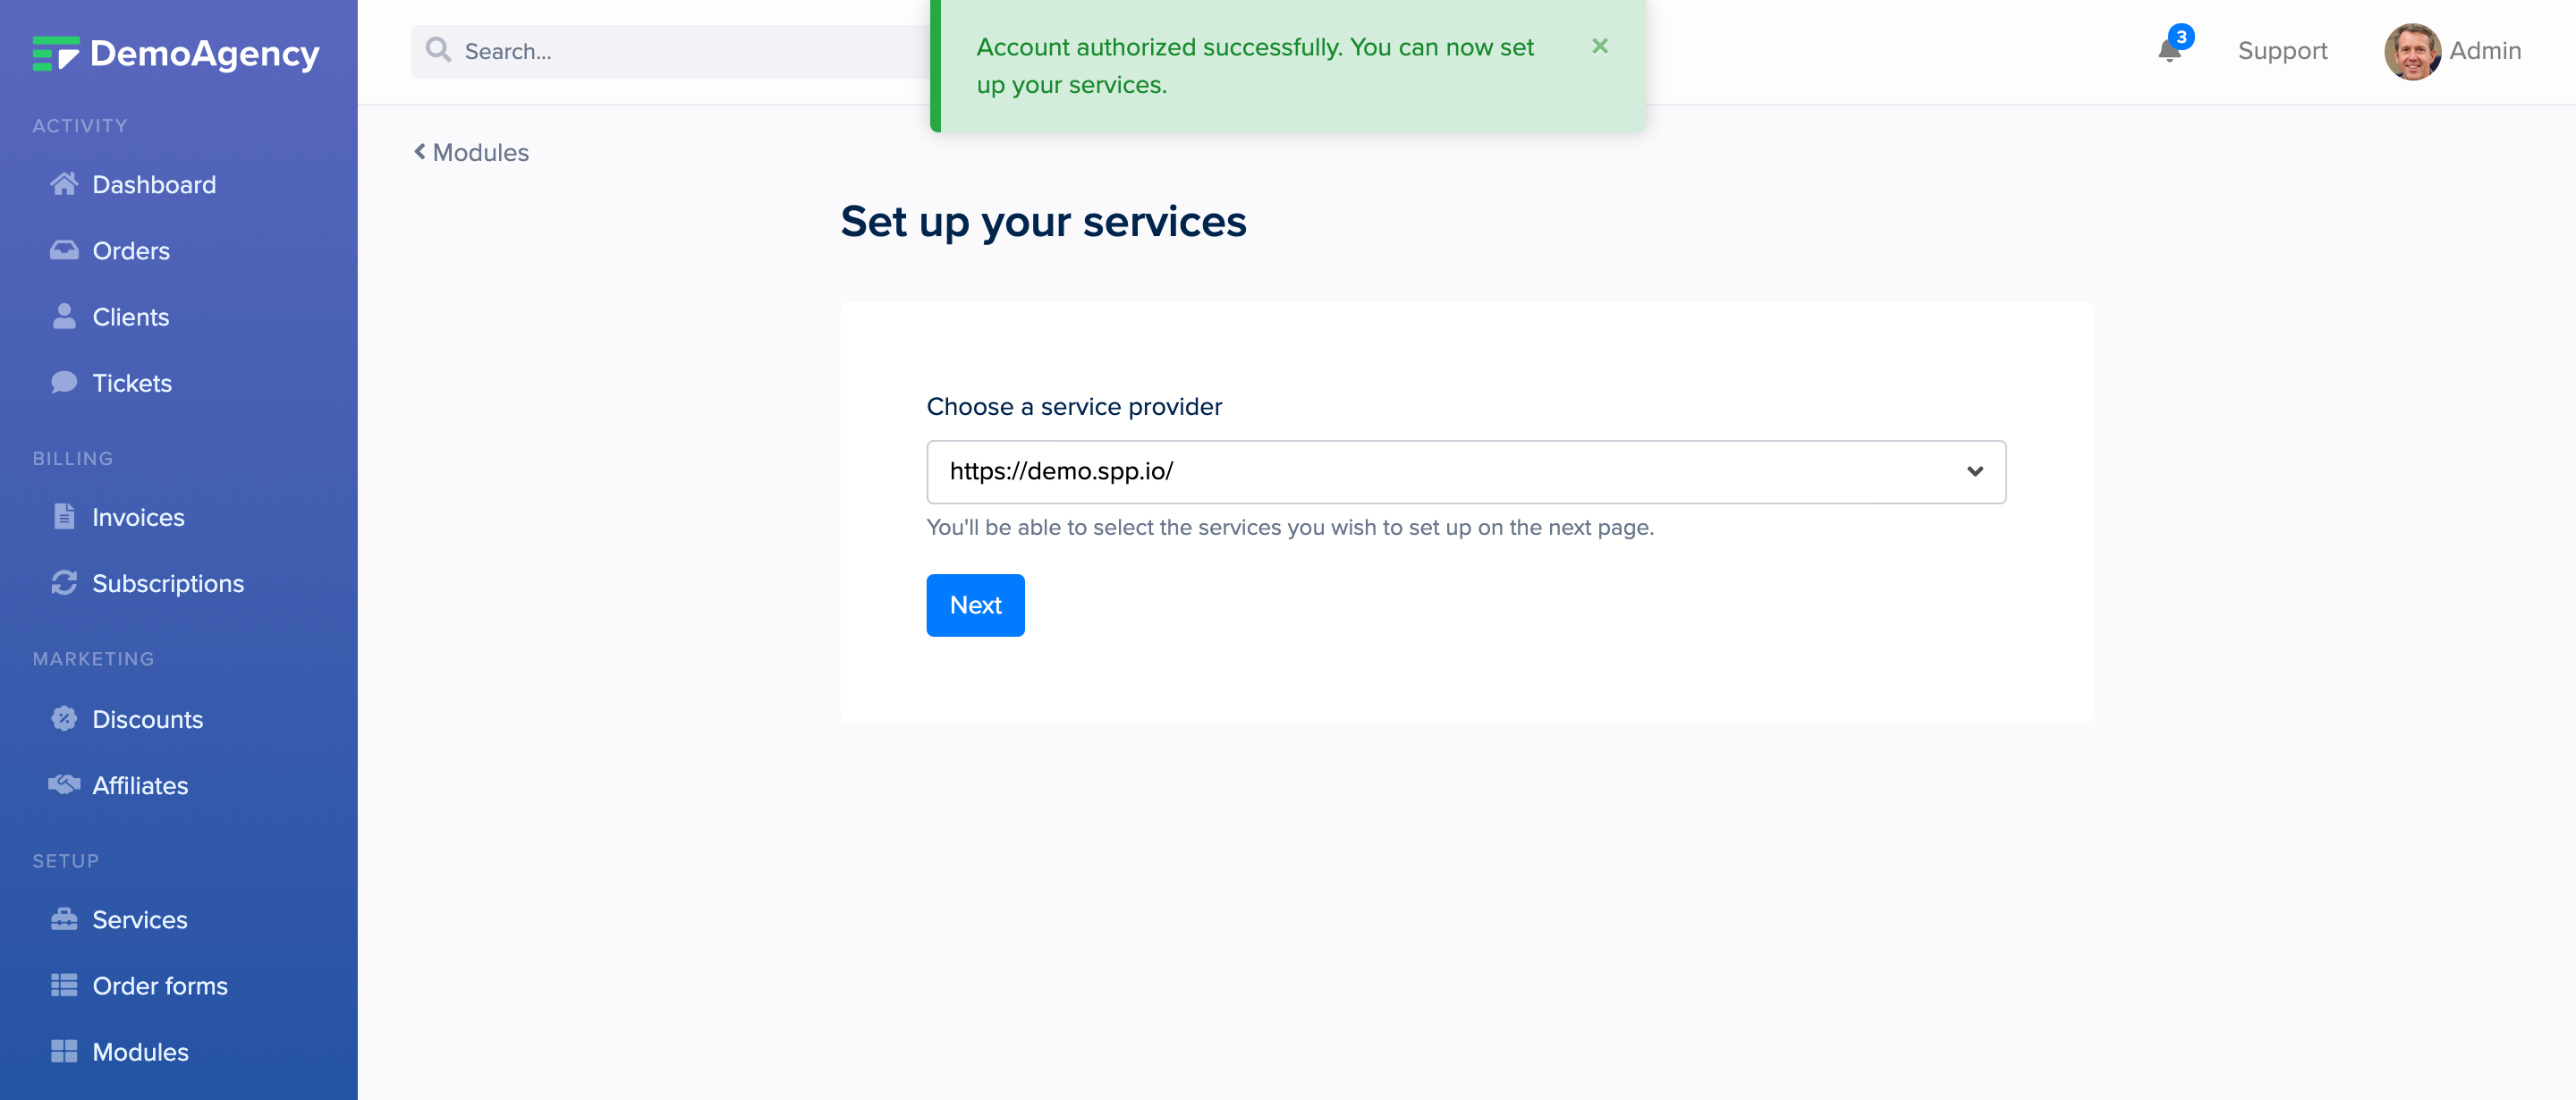Click the Clients icon in sidebar

point(63,317)
